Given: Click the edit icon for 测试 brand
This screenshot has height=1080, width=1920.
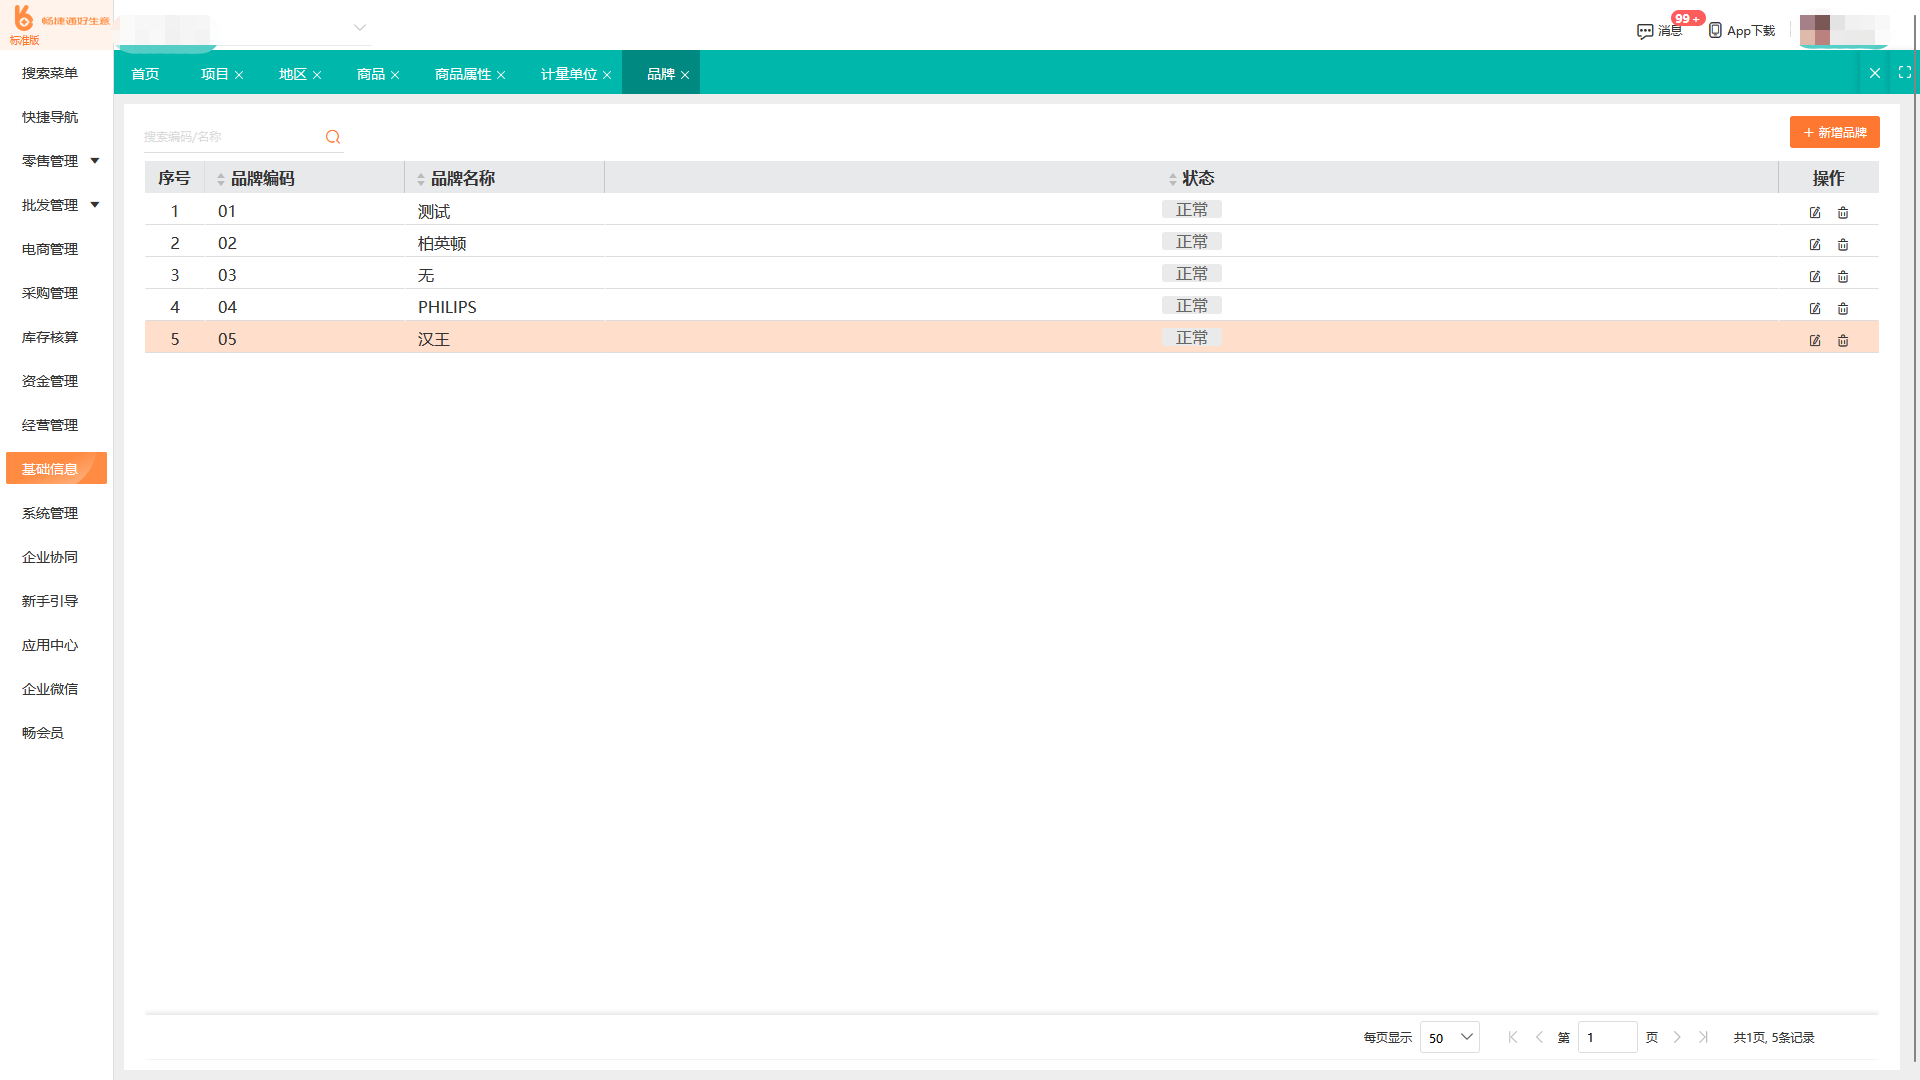Looking at the screenshot, I should pos(1815,211).
